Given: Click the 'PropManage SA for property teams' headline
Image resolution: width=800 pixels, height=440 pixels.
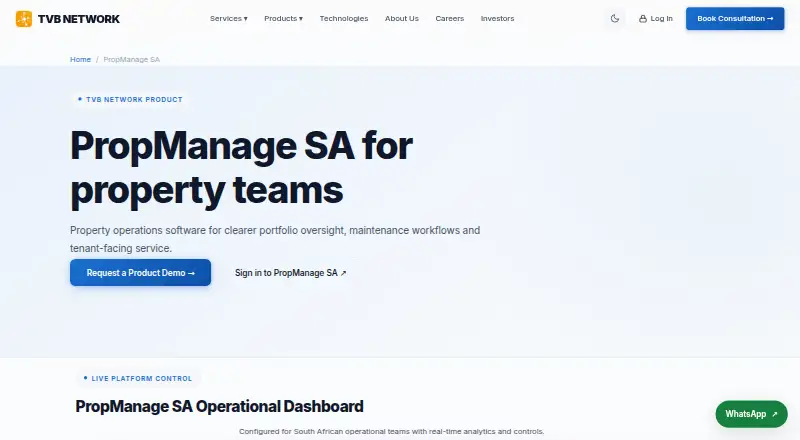Looking at the screenshot, I should (x=241, y=168).
